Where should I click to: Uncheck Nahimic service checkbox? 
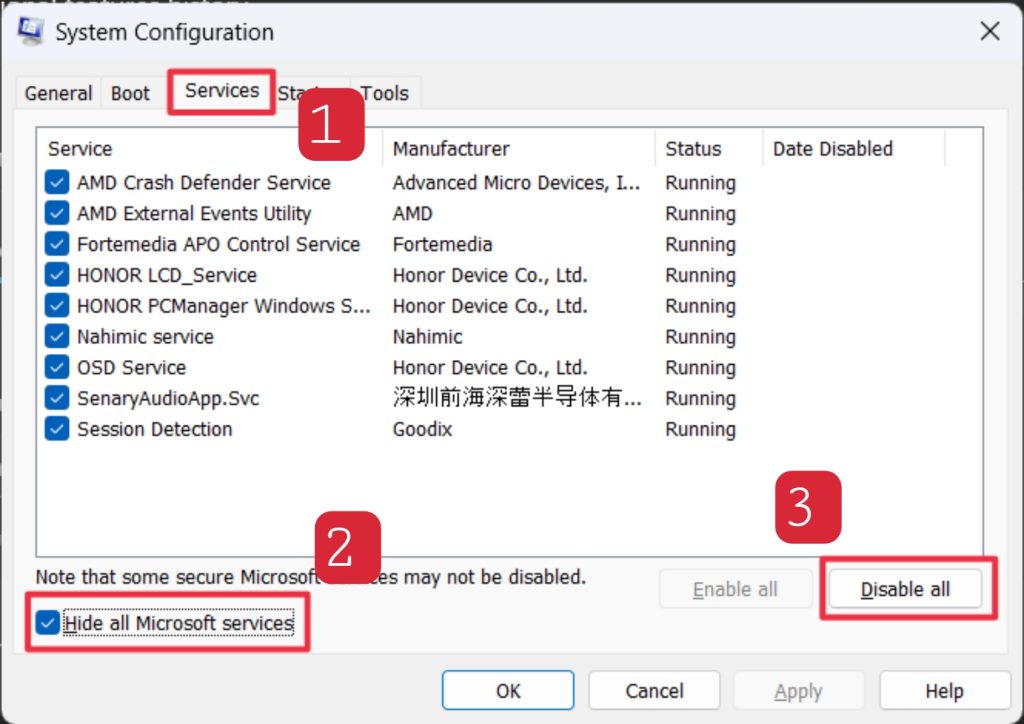[x=57, y=336]
